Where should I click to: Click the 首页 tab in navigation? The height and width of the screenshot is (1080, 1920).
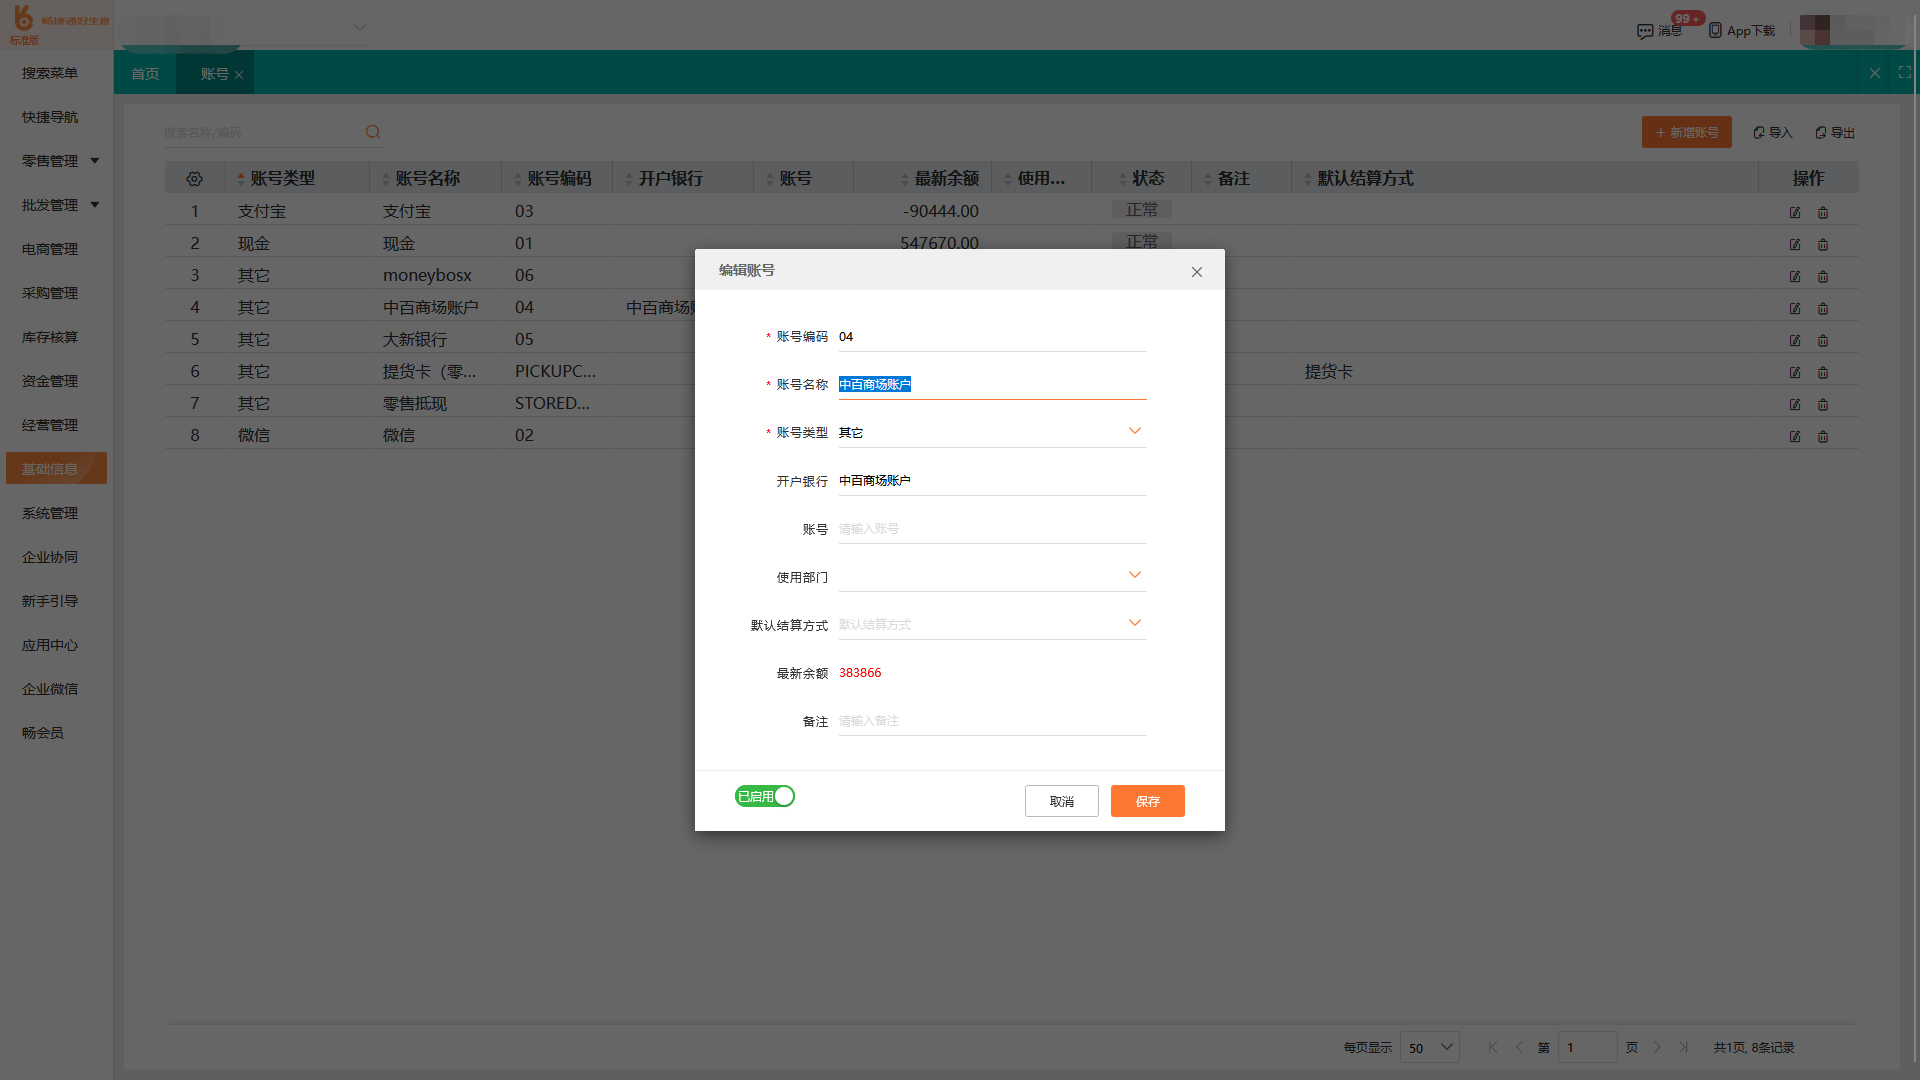pos(145,74)
